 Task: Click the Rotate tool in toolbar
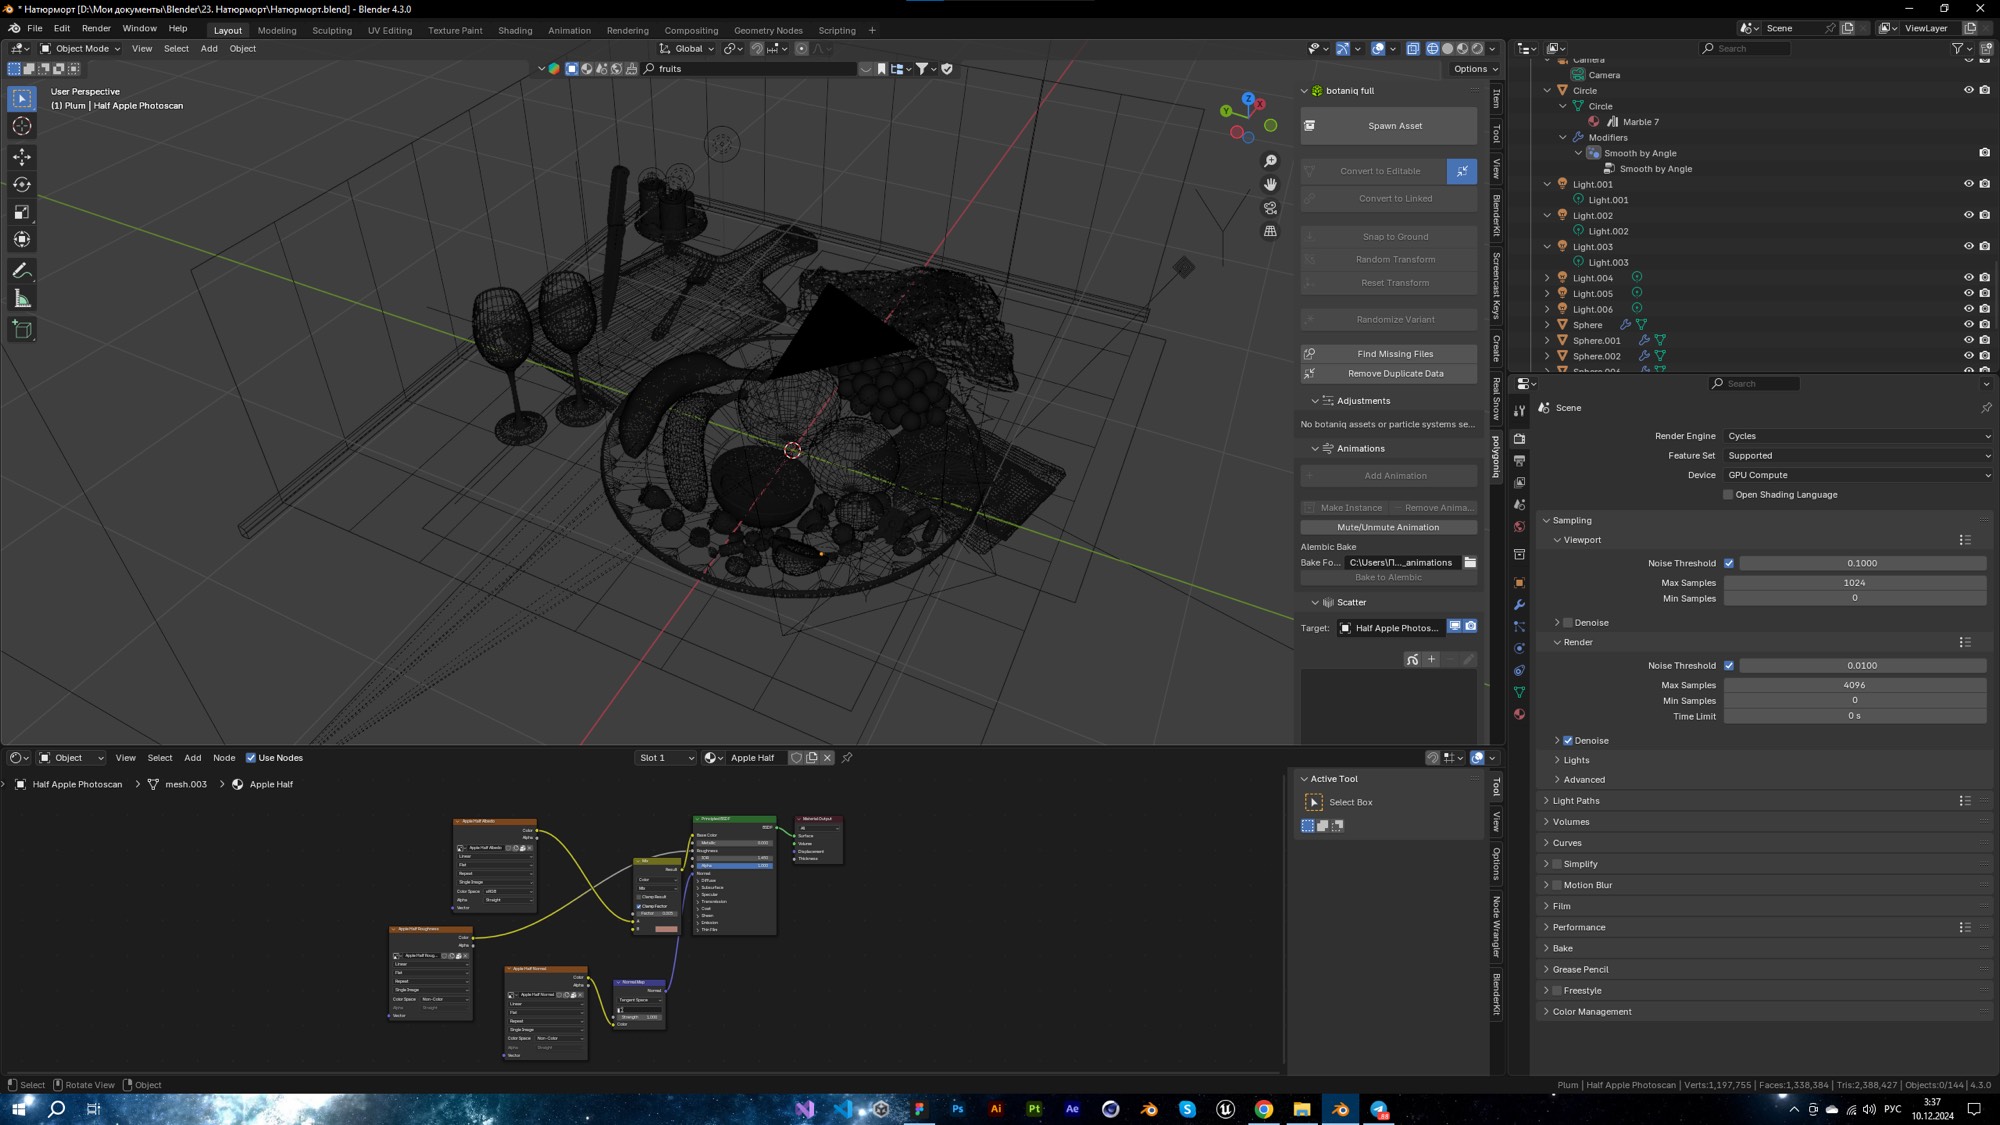pyautogui.click(x=21, y=183)
